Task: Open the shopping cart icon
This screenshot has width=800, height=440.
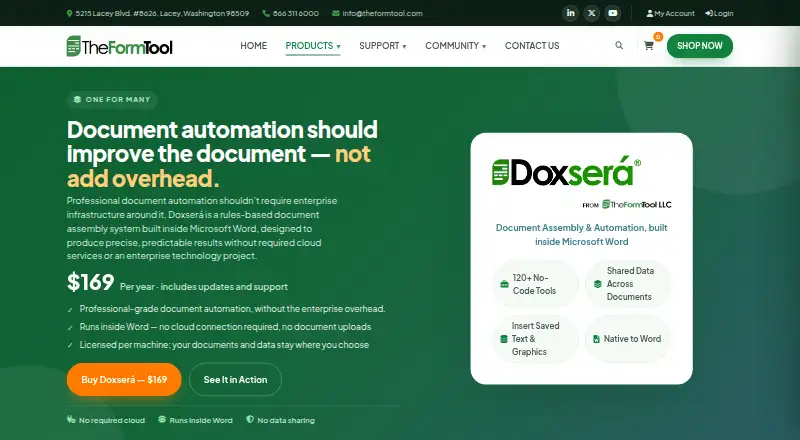Action: pos(648,46)
